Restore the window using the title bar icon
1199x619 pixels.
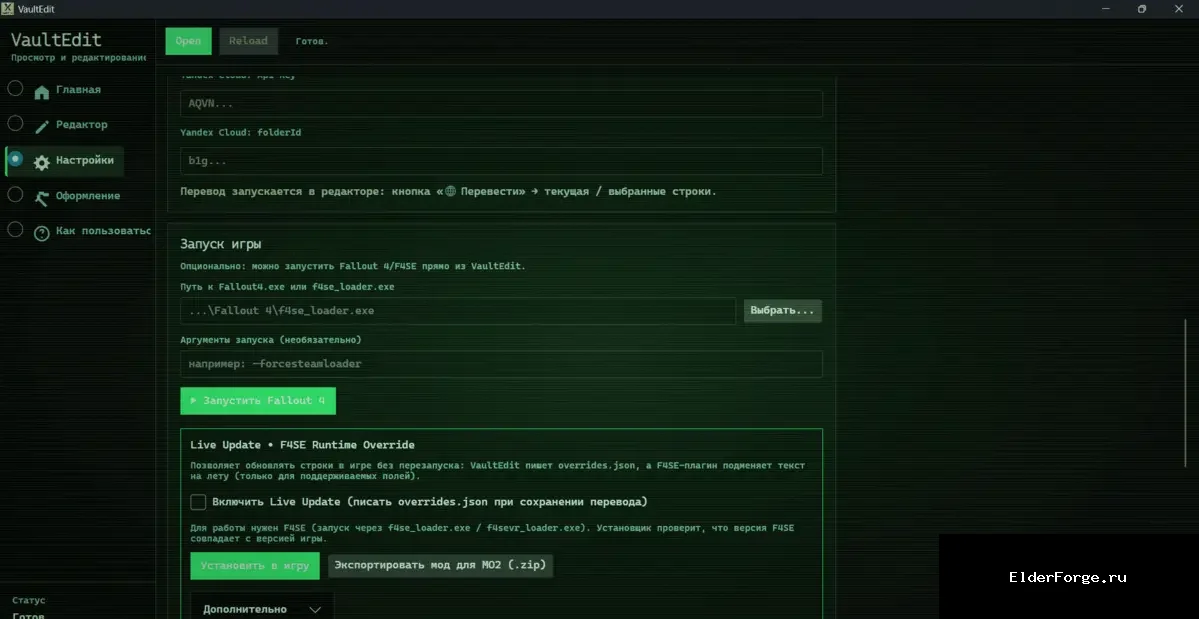1141,9
